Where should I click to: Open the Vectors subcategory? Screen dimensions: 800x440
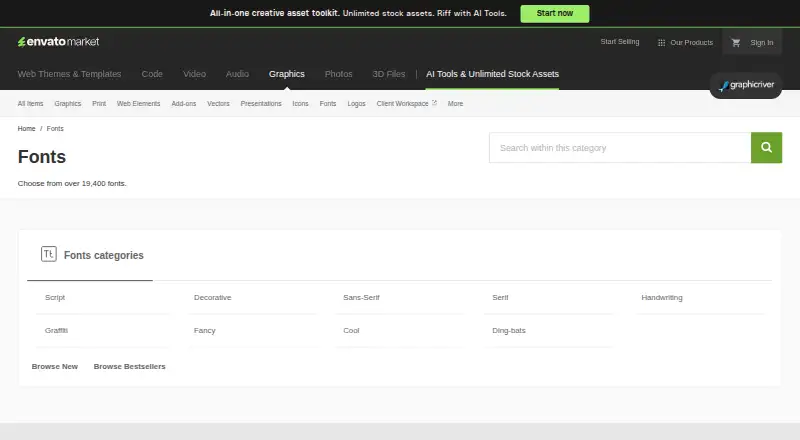coord(218,104)
